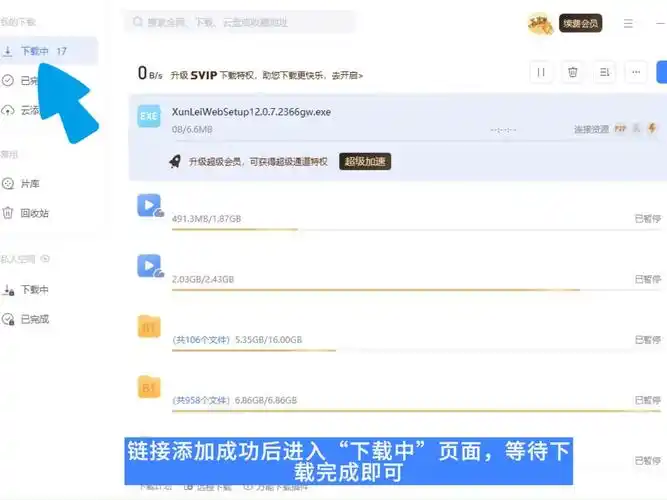Click the trash delete icon in toolbar
667x500 pixels.
click(x=572, y=72)
